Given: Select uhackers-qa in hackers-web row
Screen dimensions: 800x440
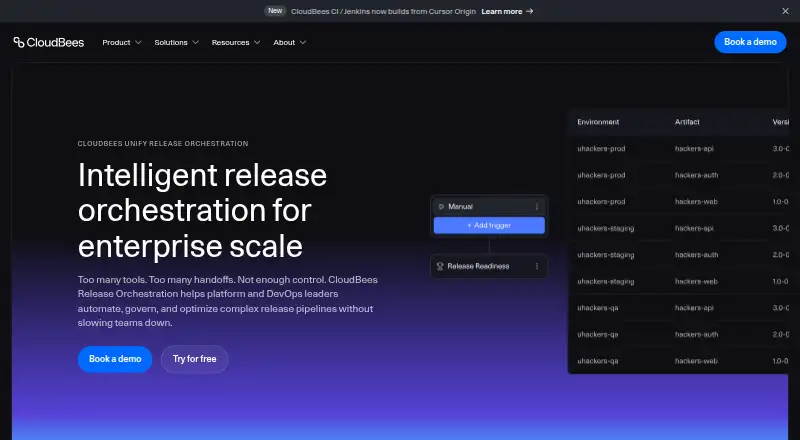Looking at the screenshot, I should pyautogui.click(x=597, y=361).
